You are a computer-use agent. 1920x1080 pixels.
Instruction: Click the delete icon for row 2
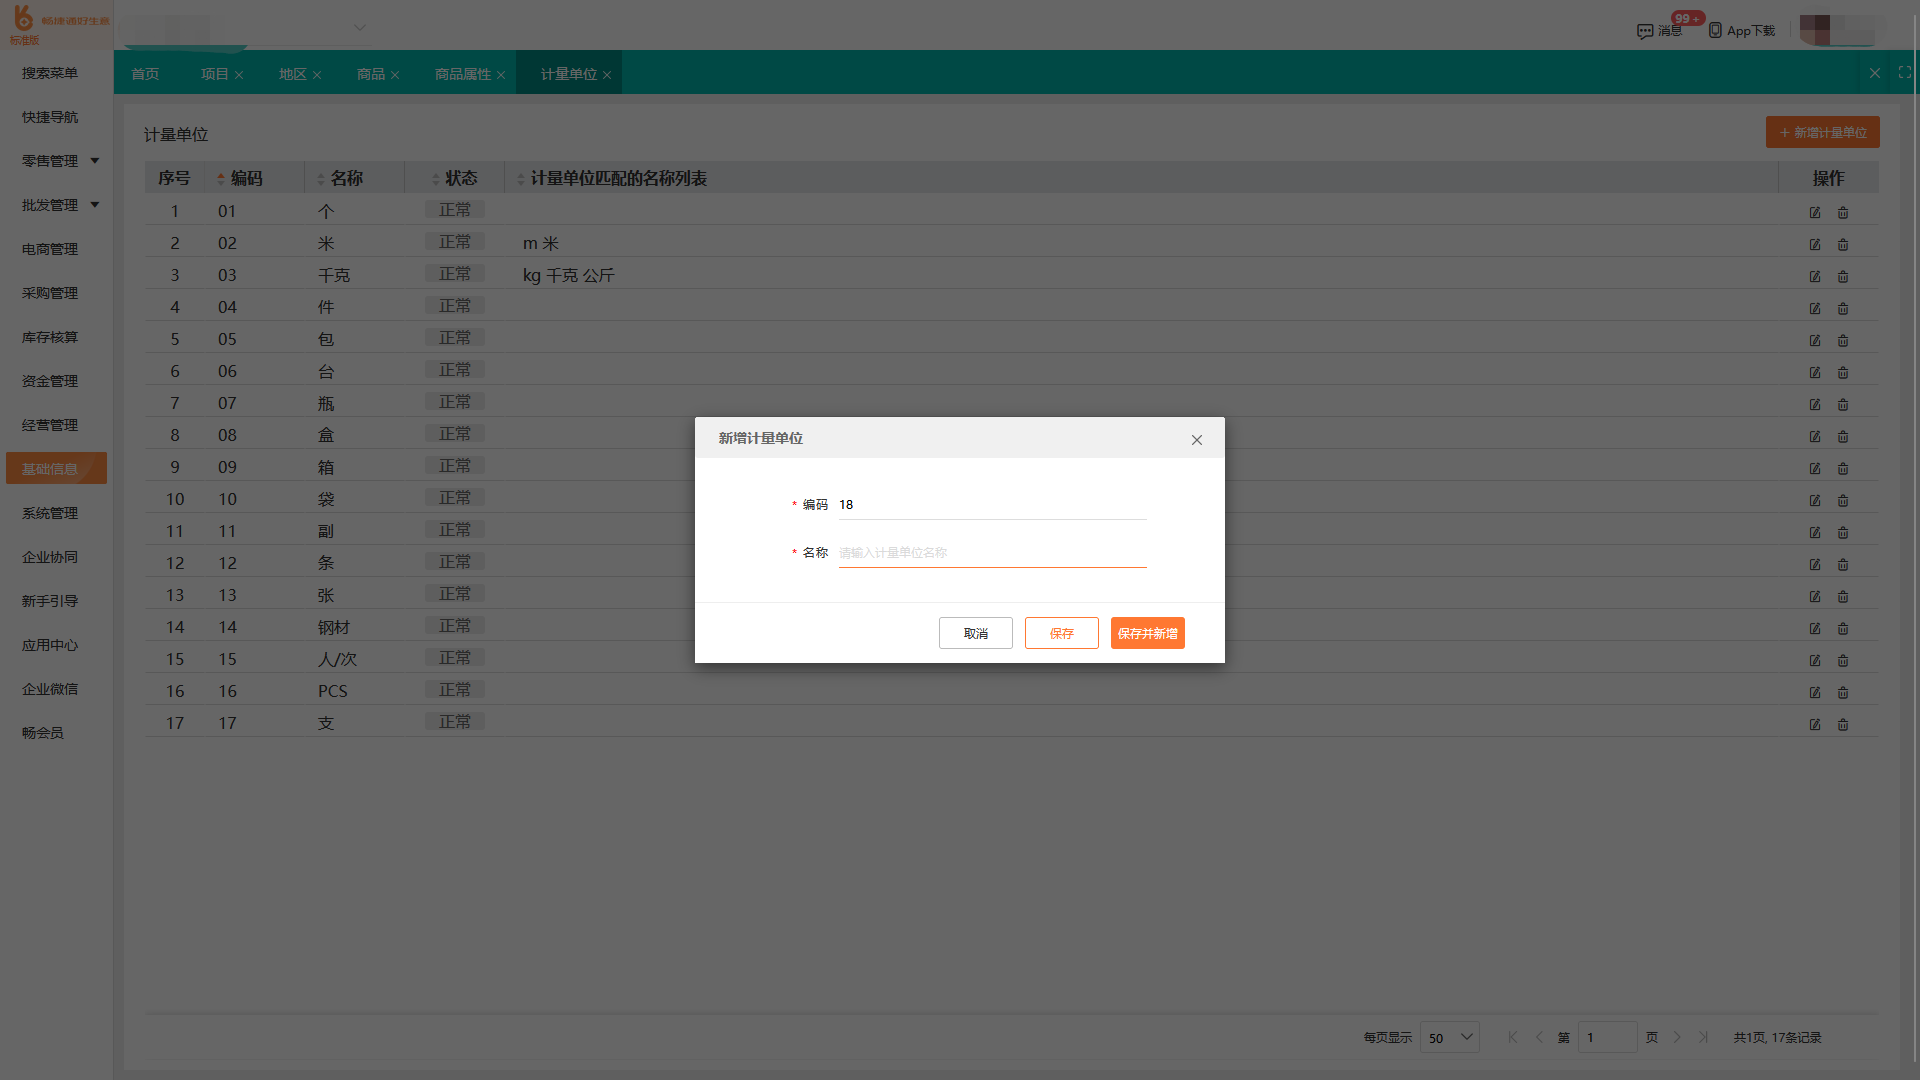(1842, 244)
